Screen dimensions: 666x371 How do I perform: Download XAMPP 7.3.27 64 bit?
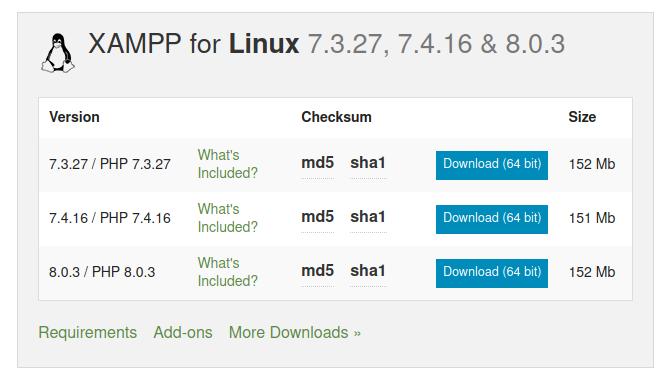click(x=491, y=165)
